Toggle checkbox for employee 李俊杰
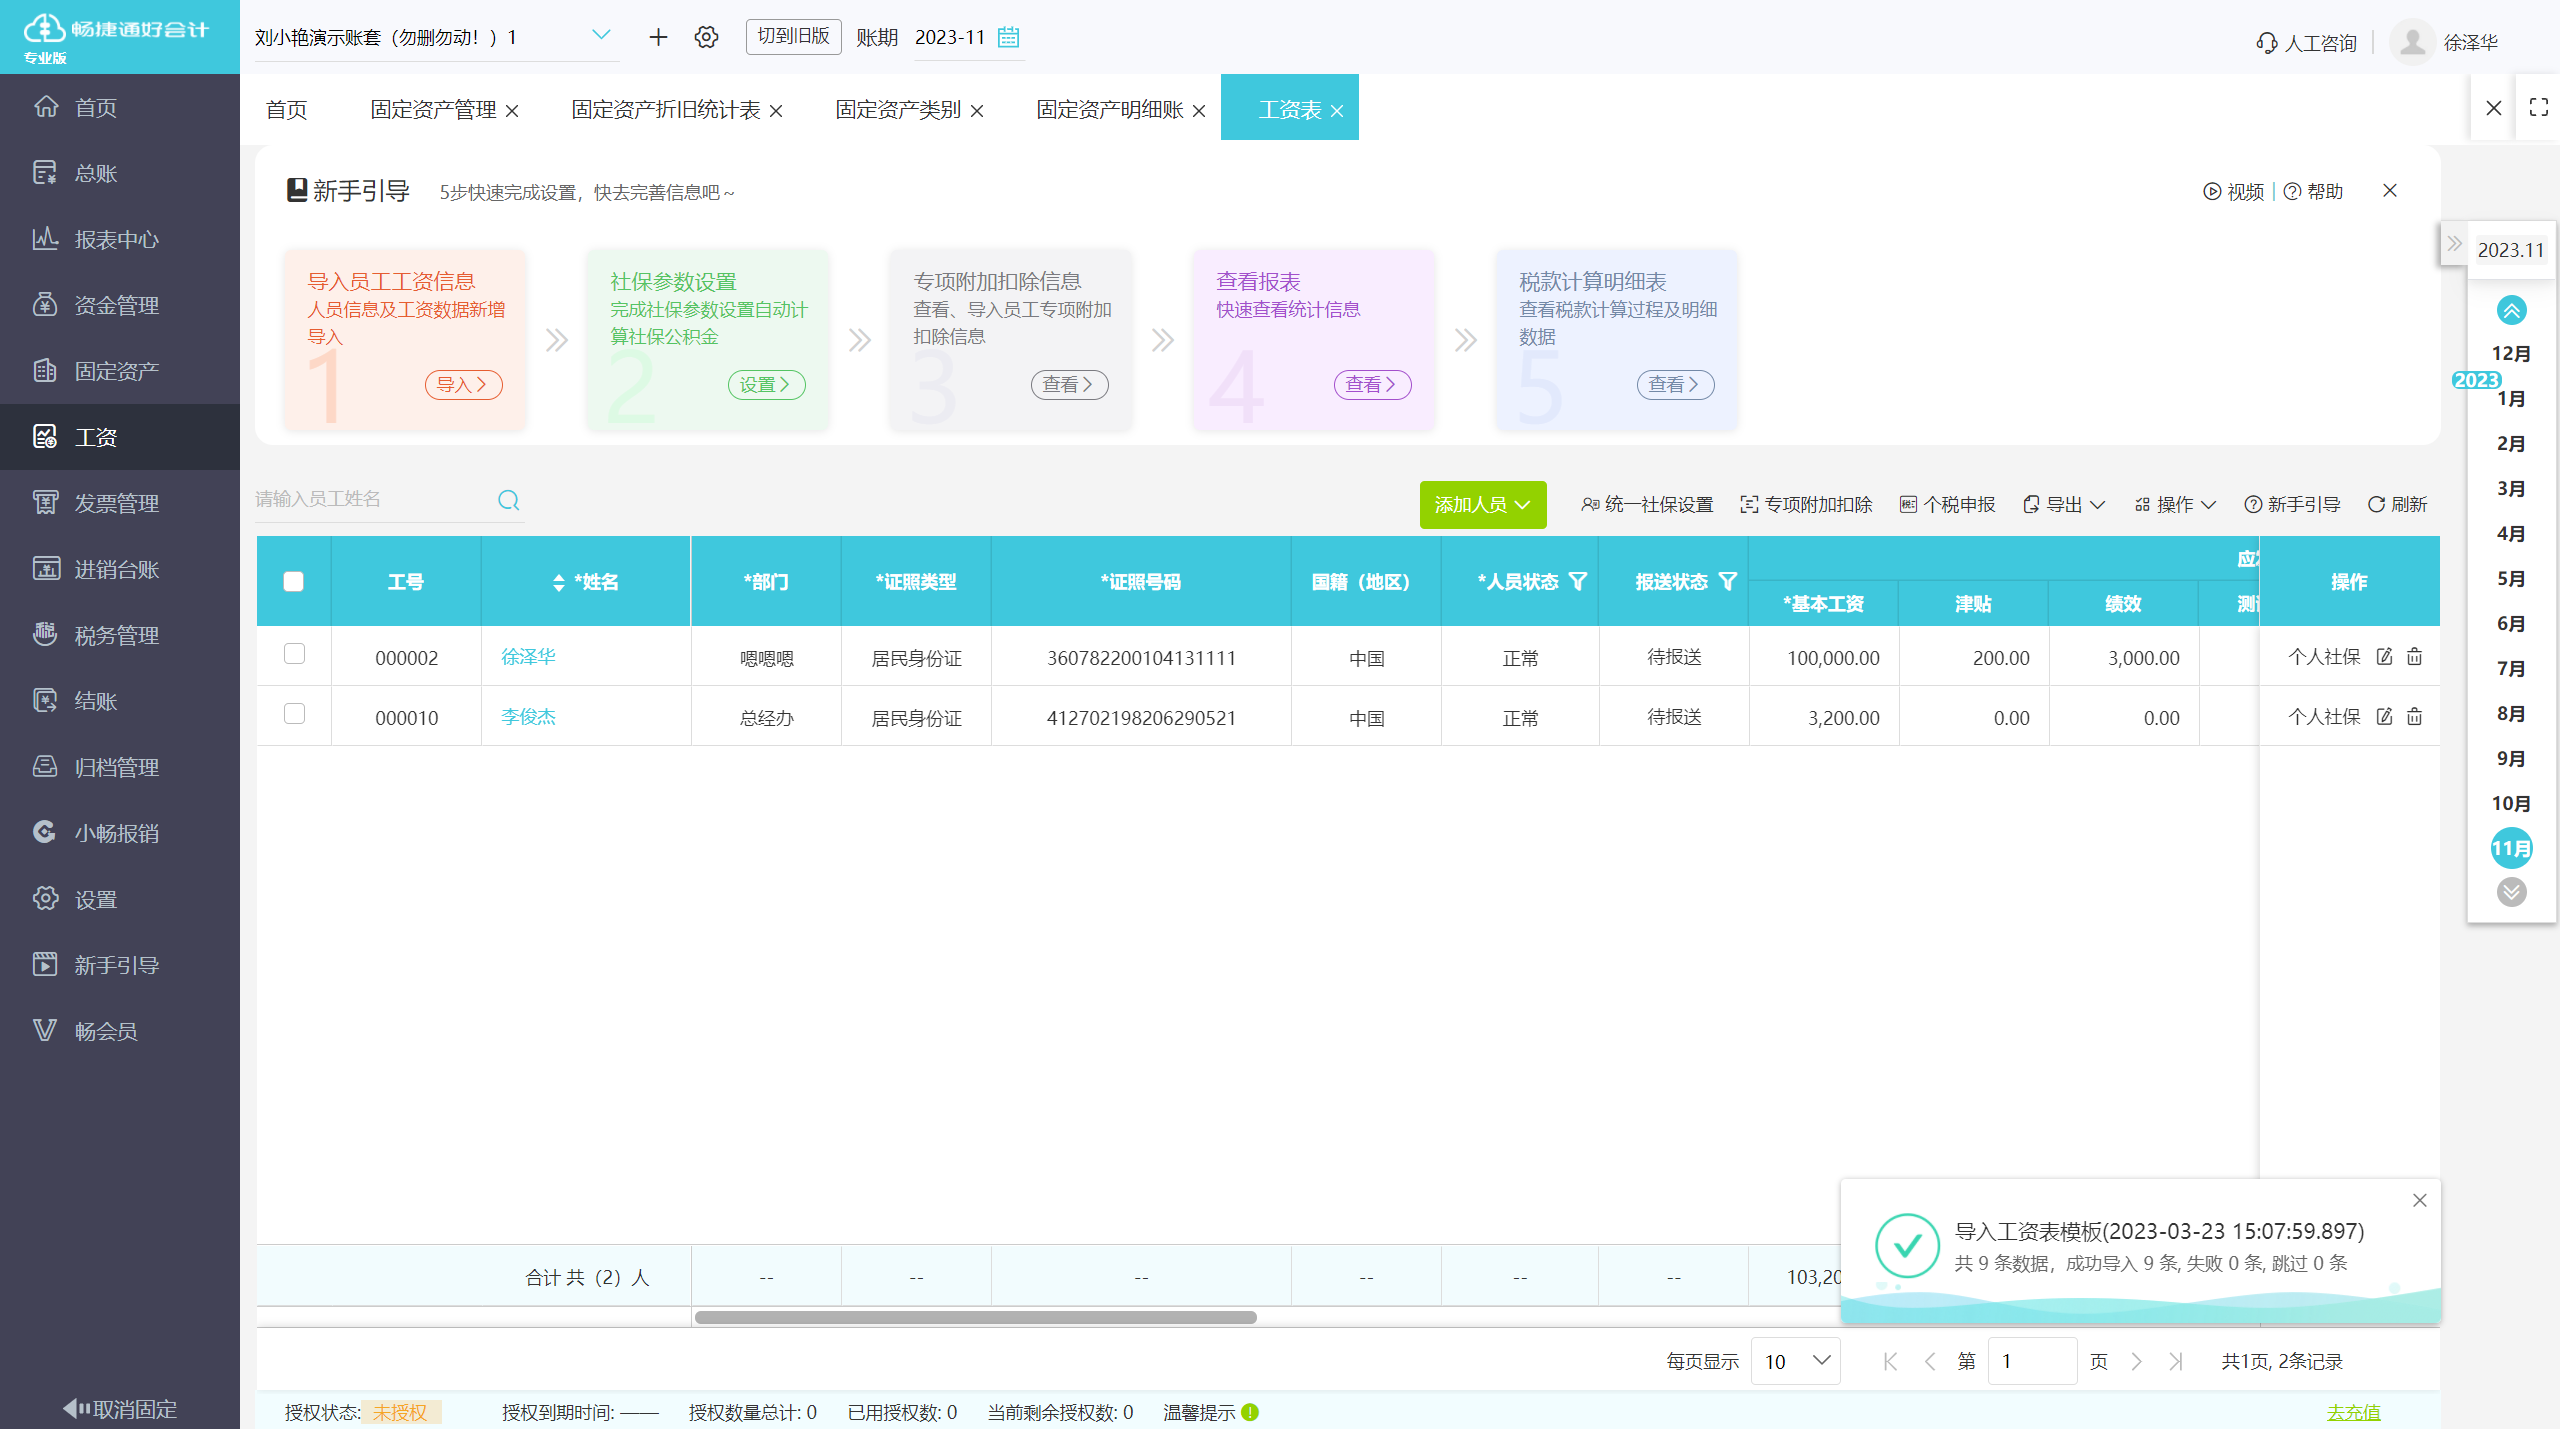 (295, 714)
